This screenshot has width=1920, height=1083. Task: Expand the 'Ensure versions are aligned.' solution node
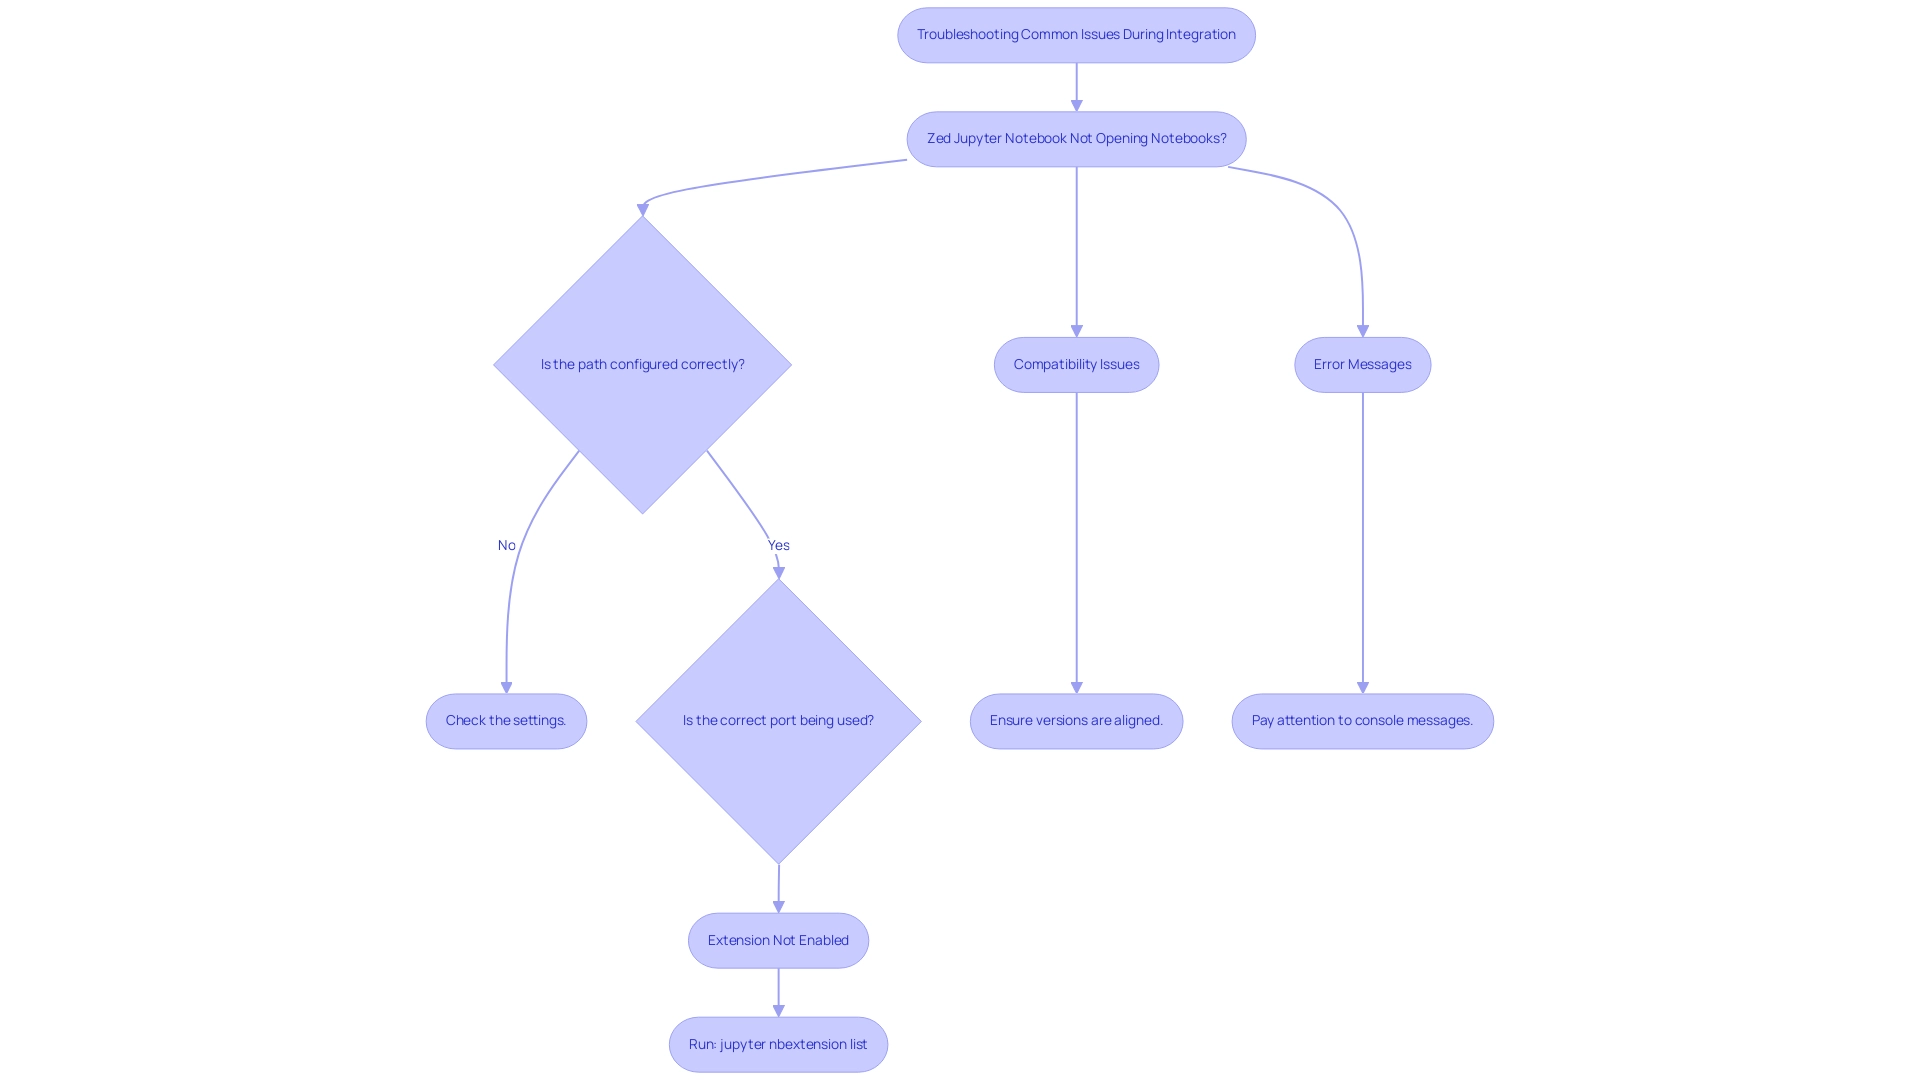(x=1075, y=719)
